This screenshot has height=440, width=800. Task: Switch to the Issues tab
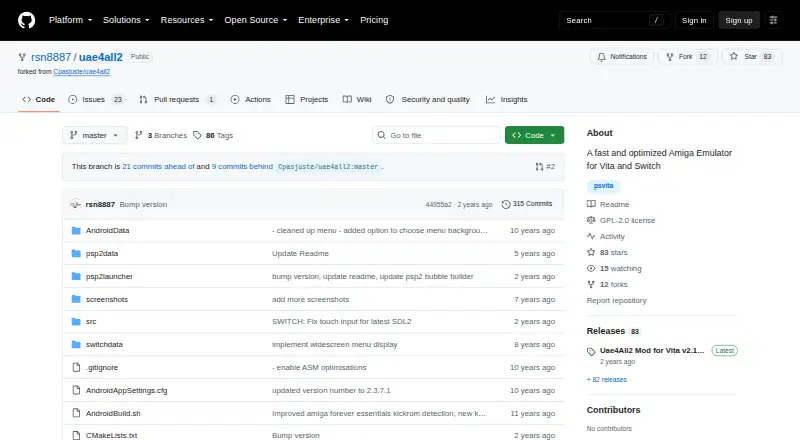pyautogui.click(x=95, y=100)
